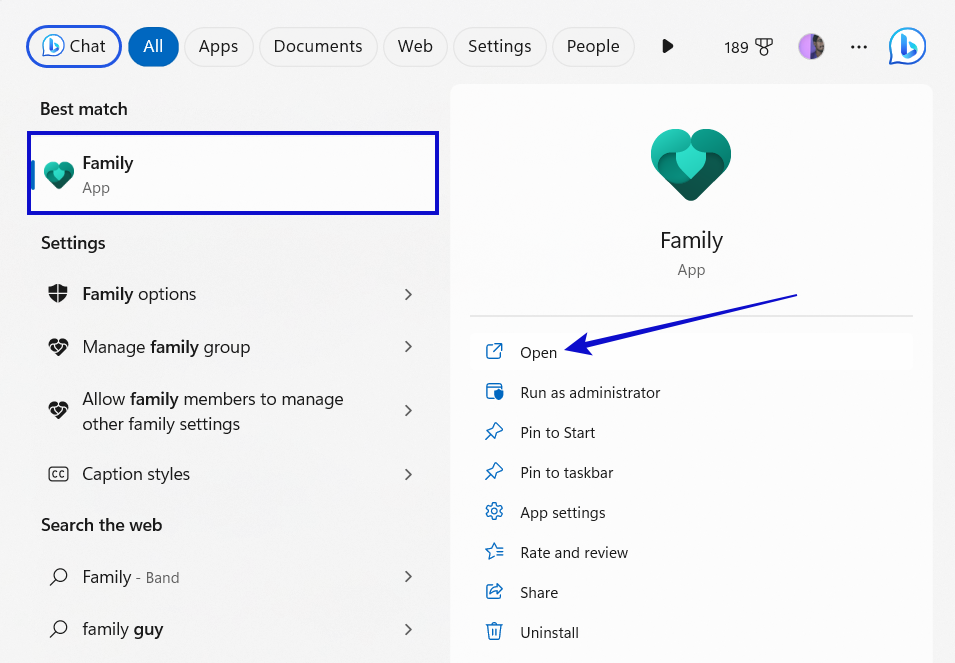
Task: Open the Caption styles setting result
Action: tap(231, 474)
